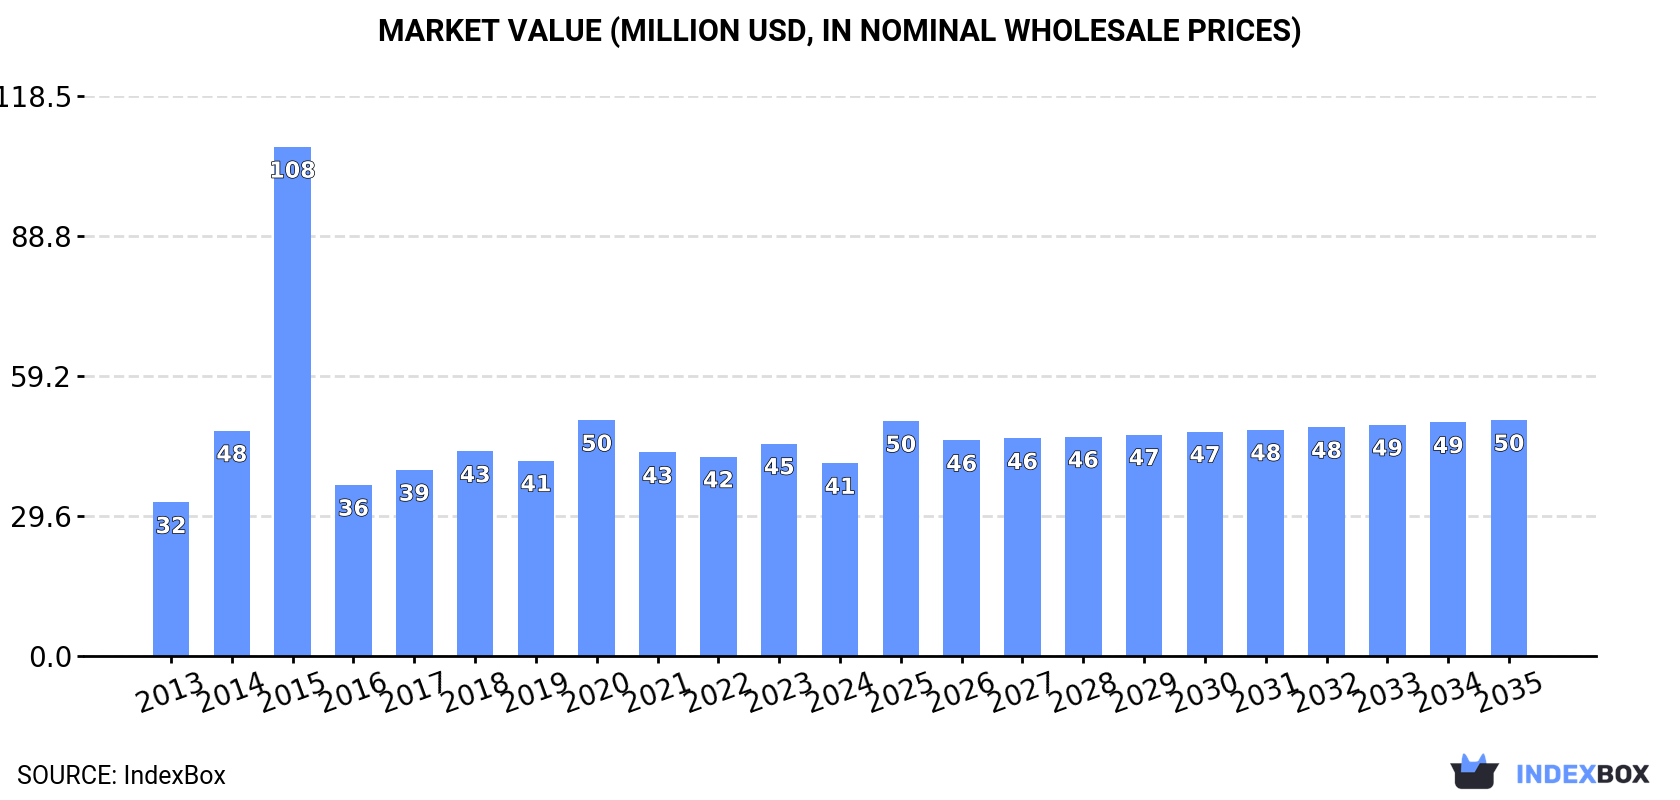Viewport: 1680px width, 800px height.
Task: Select the 2015 bar labeled 108
Action: coord(293,402)
